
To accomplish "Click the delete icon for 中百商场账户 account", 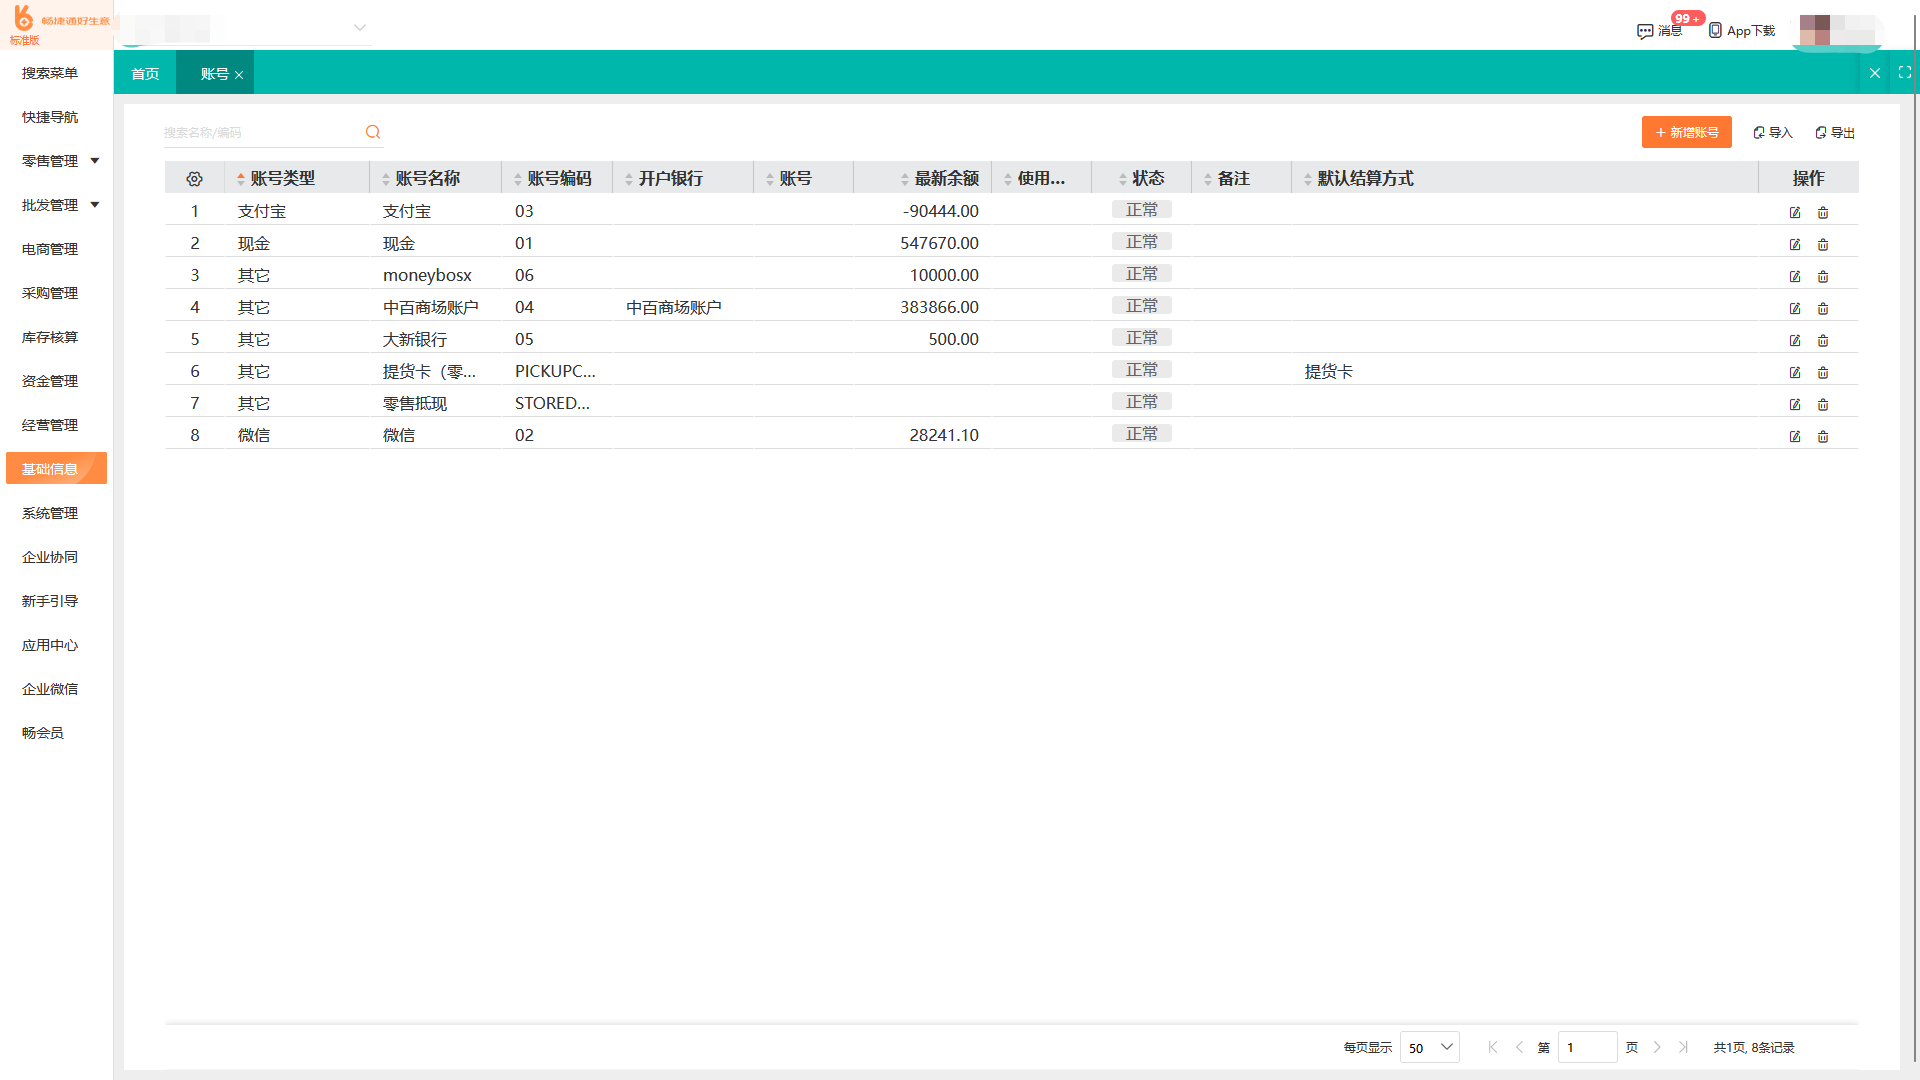I will [1824, 306].
